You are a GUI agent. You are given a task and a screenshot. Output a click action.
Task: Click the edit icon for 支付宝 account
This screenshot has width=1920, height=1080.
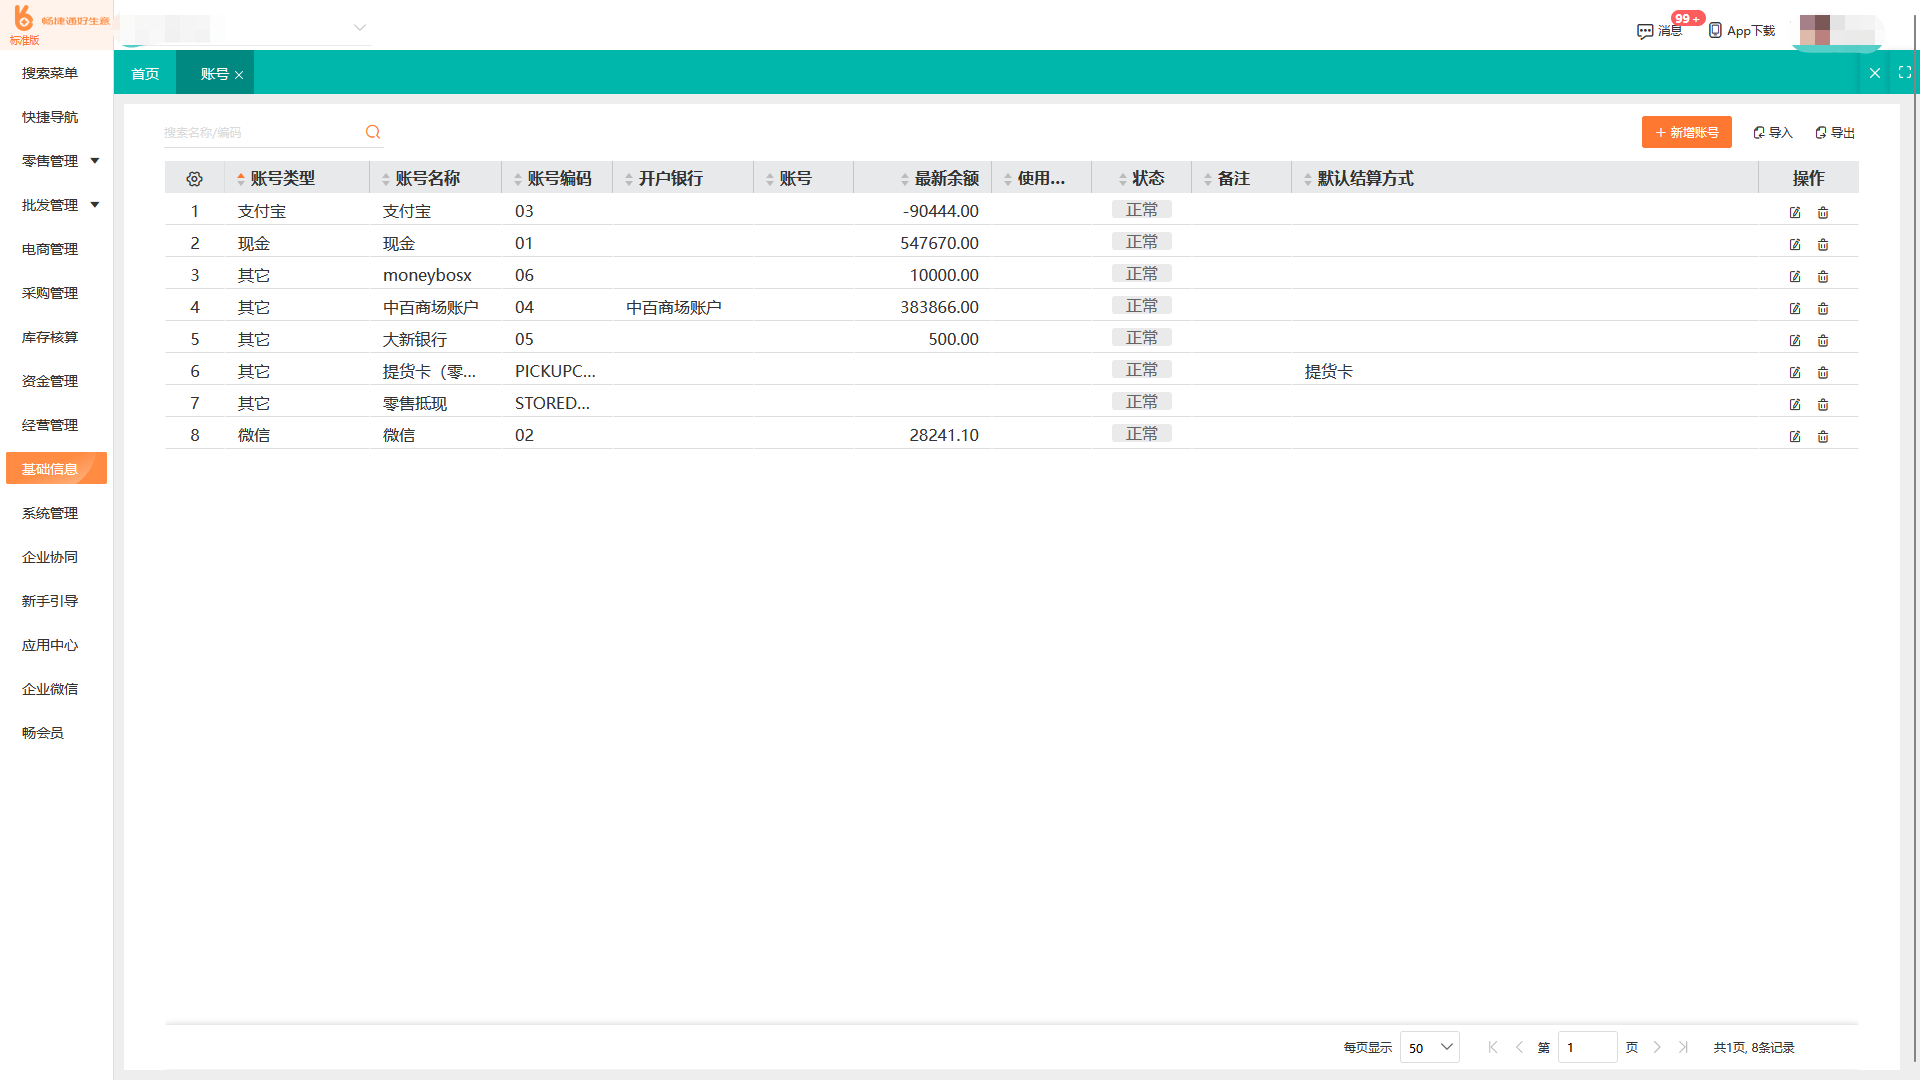point(1795,211)
